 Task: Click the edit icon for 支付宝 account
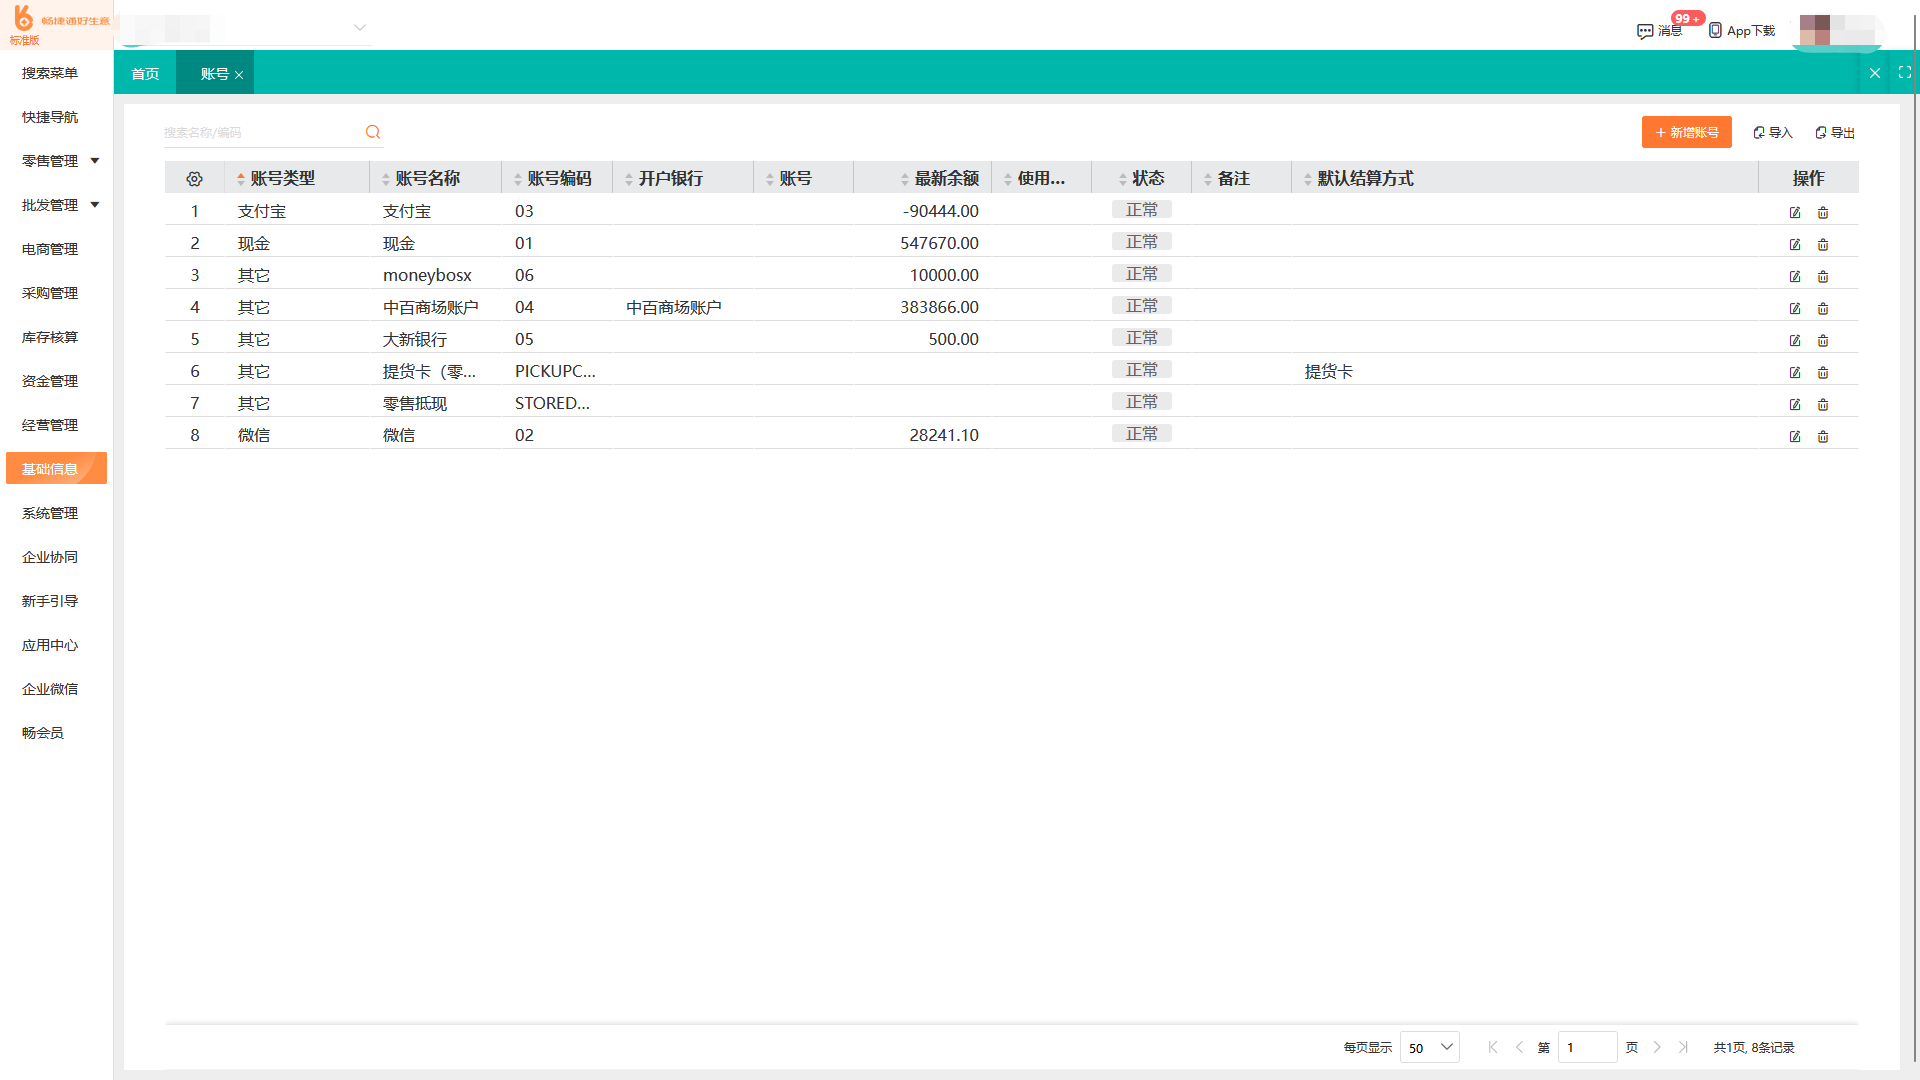[1795, 211]
